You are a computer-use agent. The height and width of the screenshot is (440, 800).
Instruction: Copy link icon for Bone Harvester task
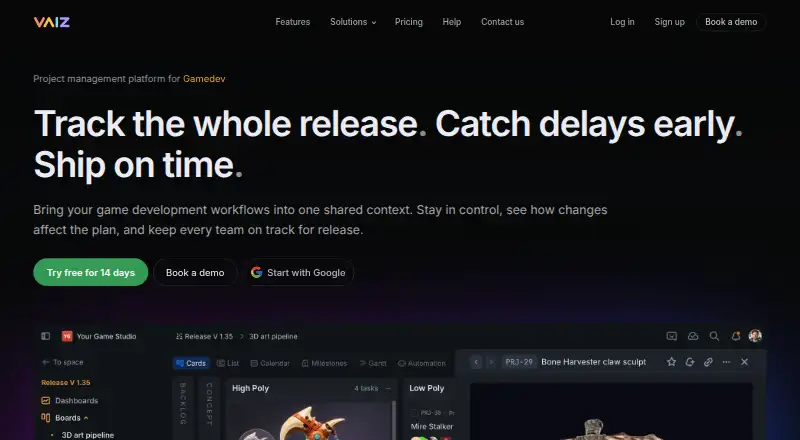coord(708,362)
